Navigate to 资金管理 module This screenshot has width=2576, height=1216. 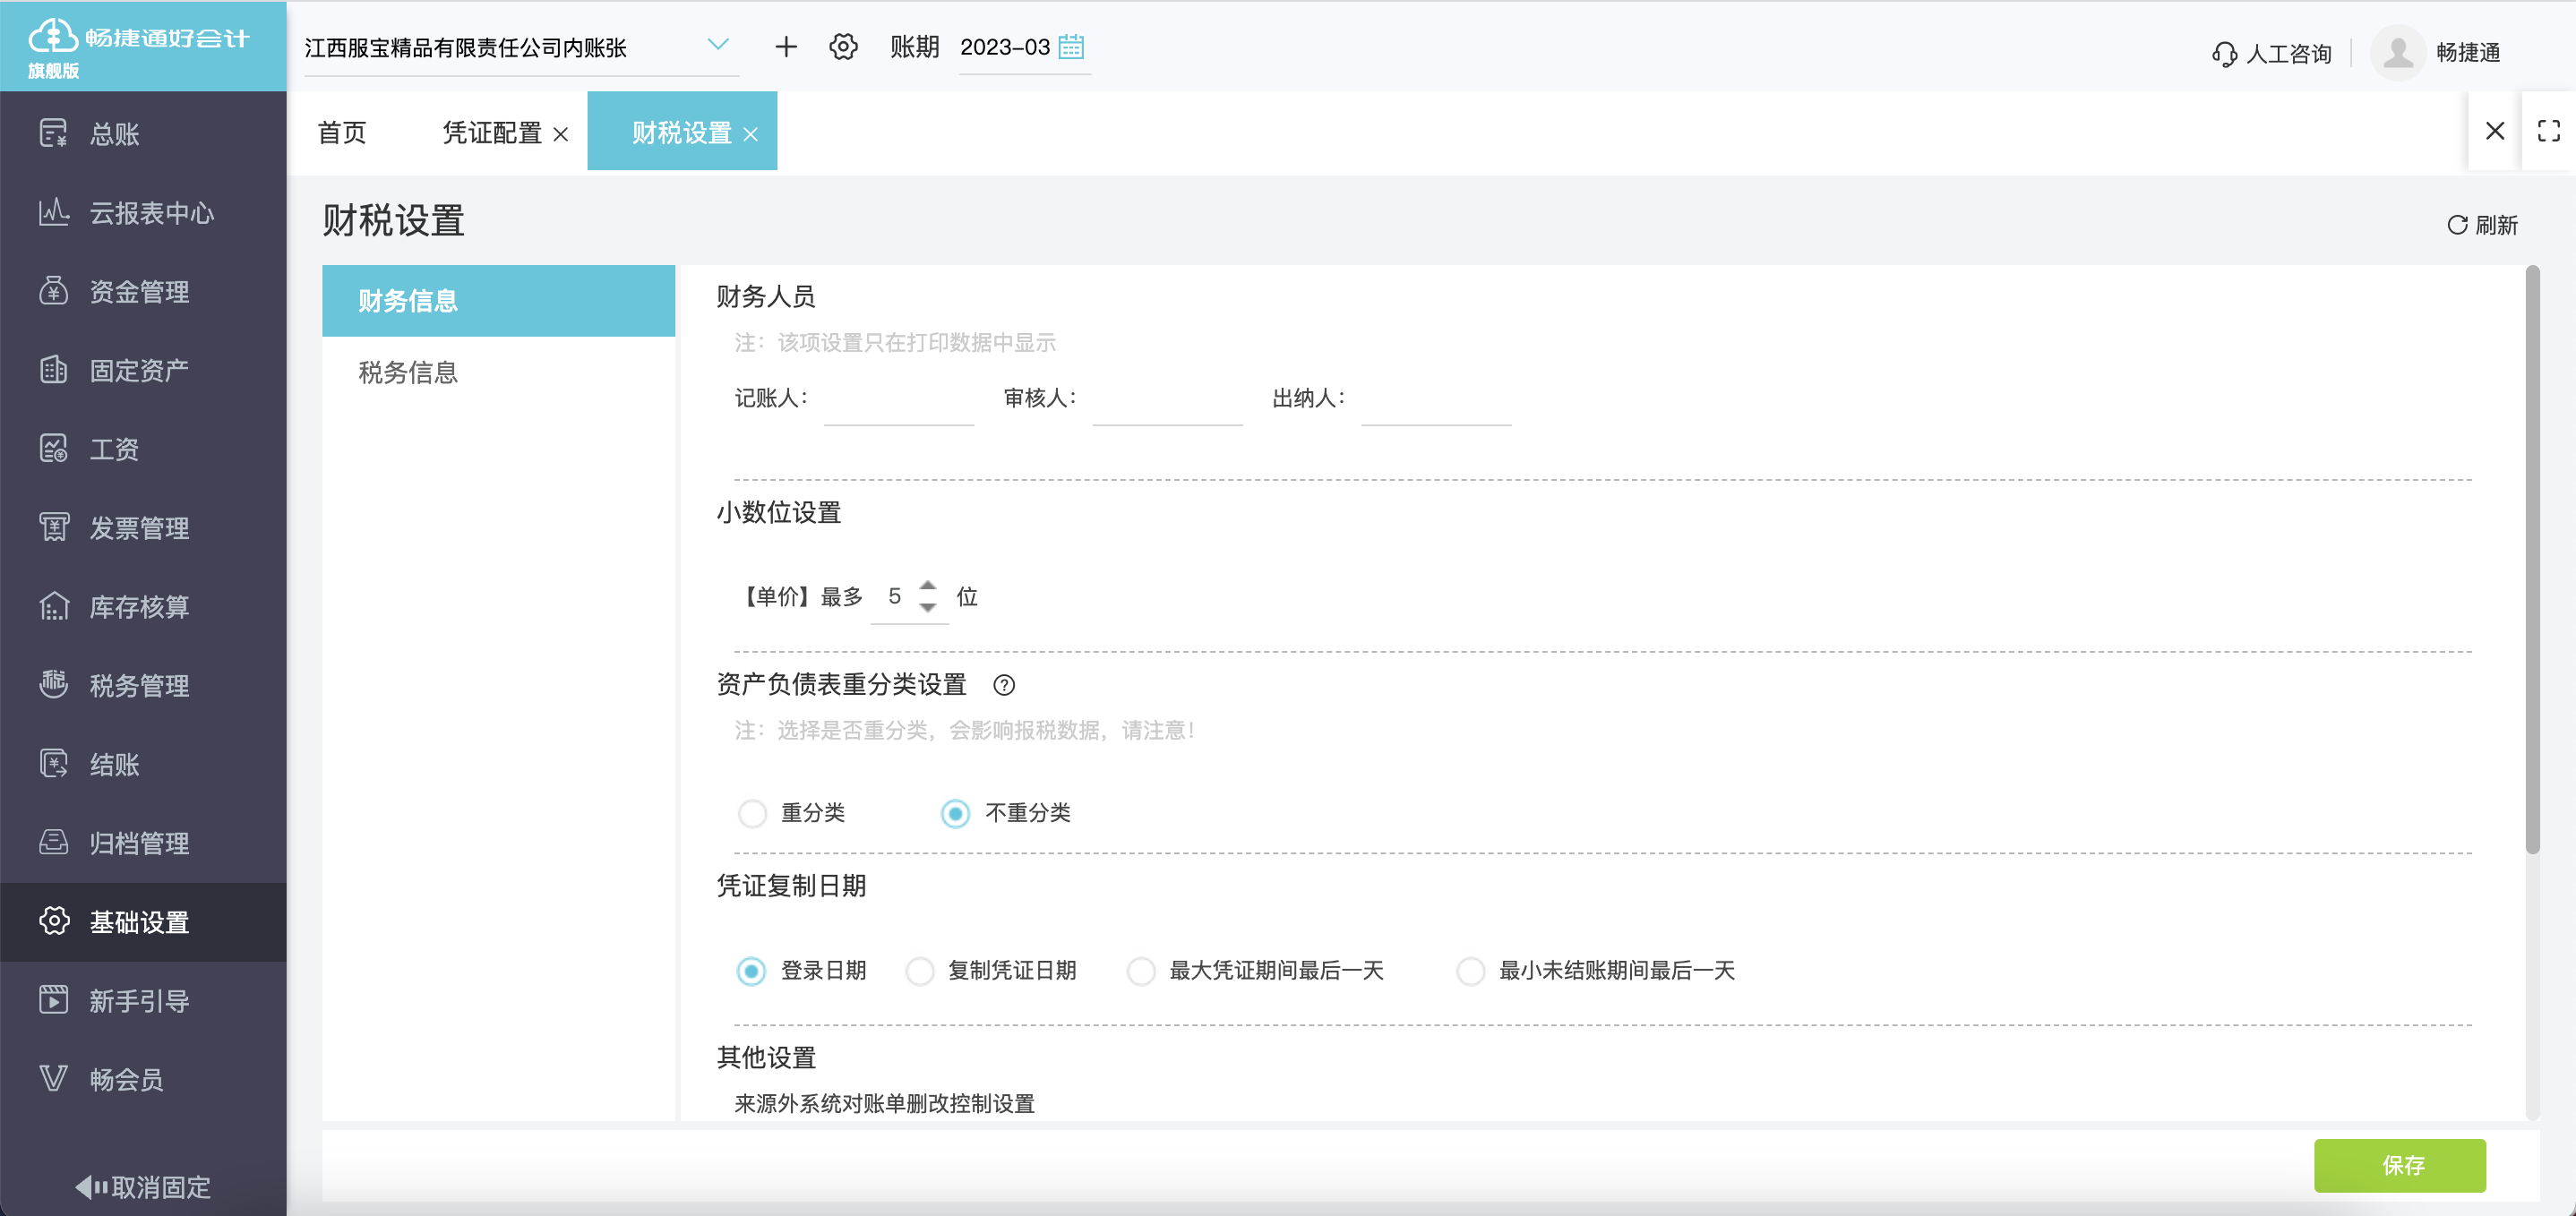click(x=140, y=291)
